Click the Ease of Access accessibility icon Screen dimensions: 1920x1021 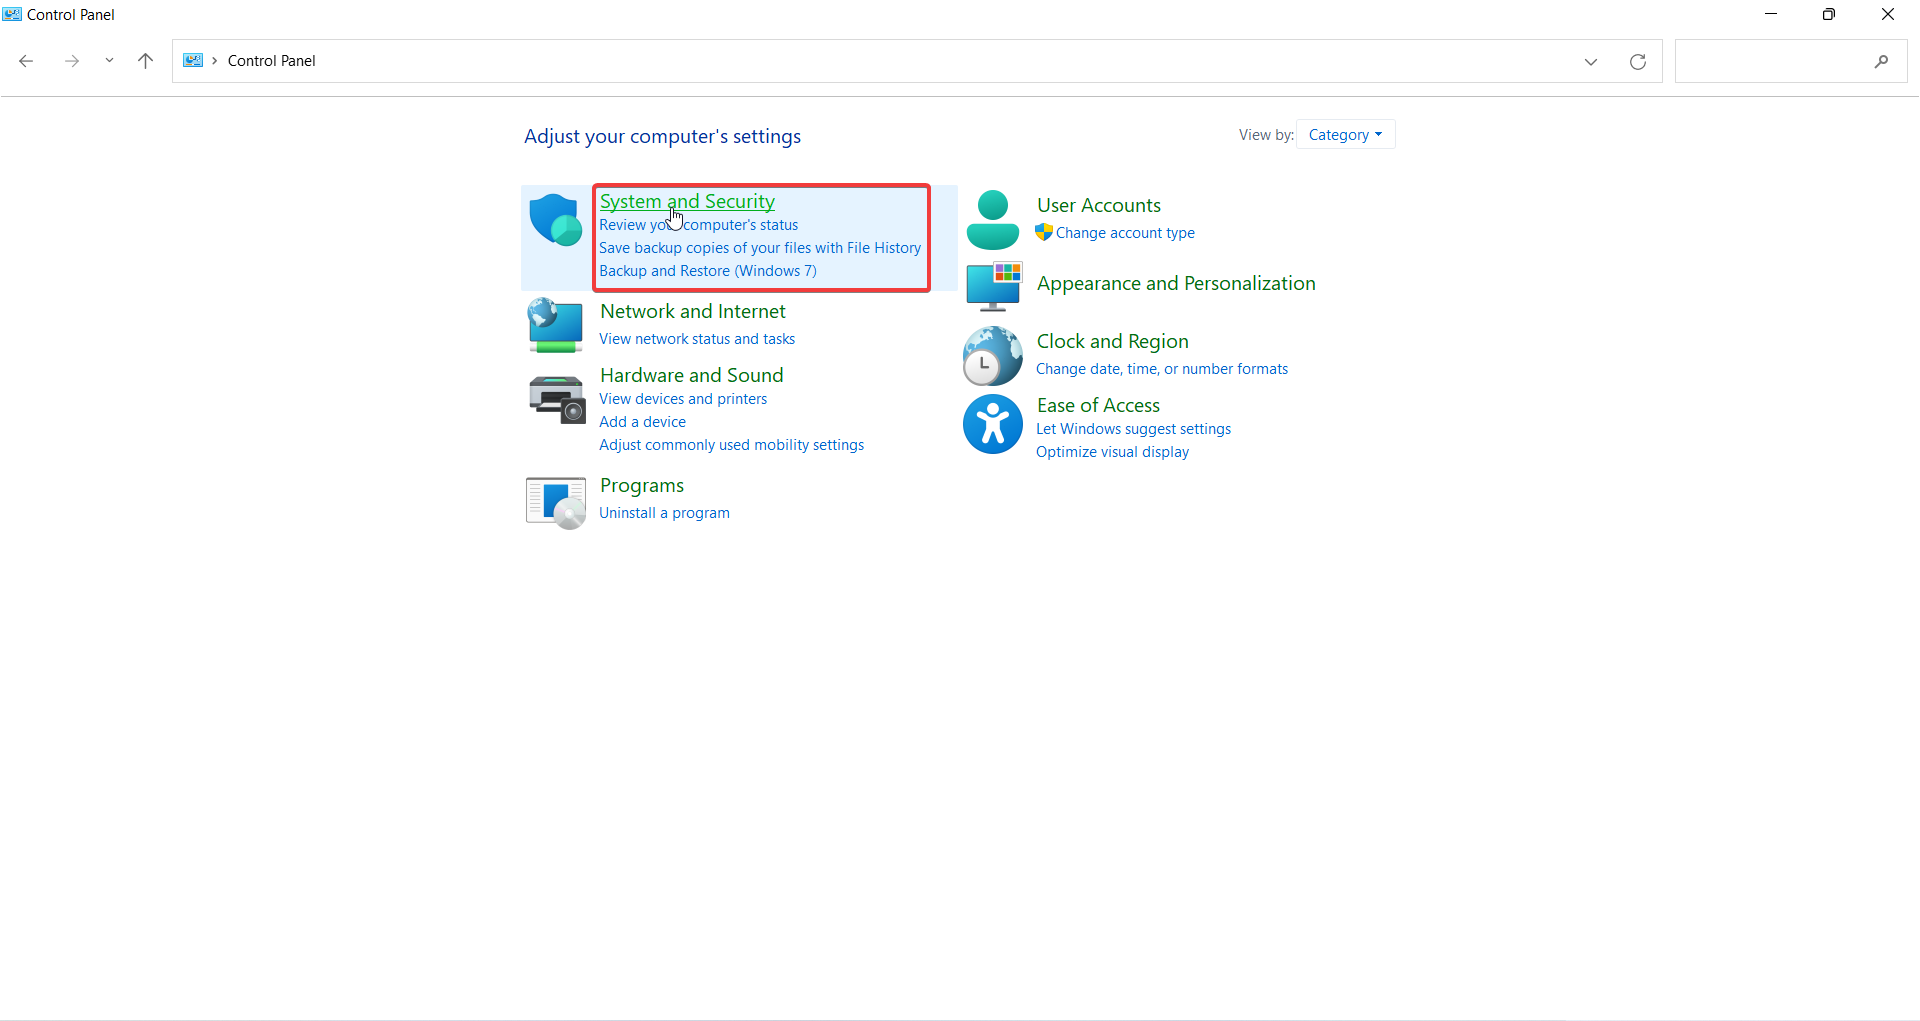point(992,424)
